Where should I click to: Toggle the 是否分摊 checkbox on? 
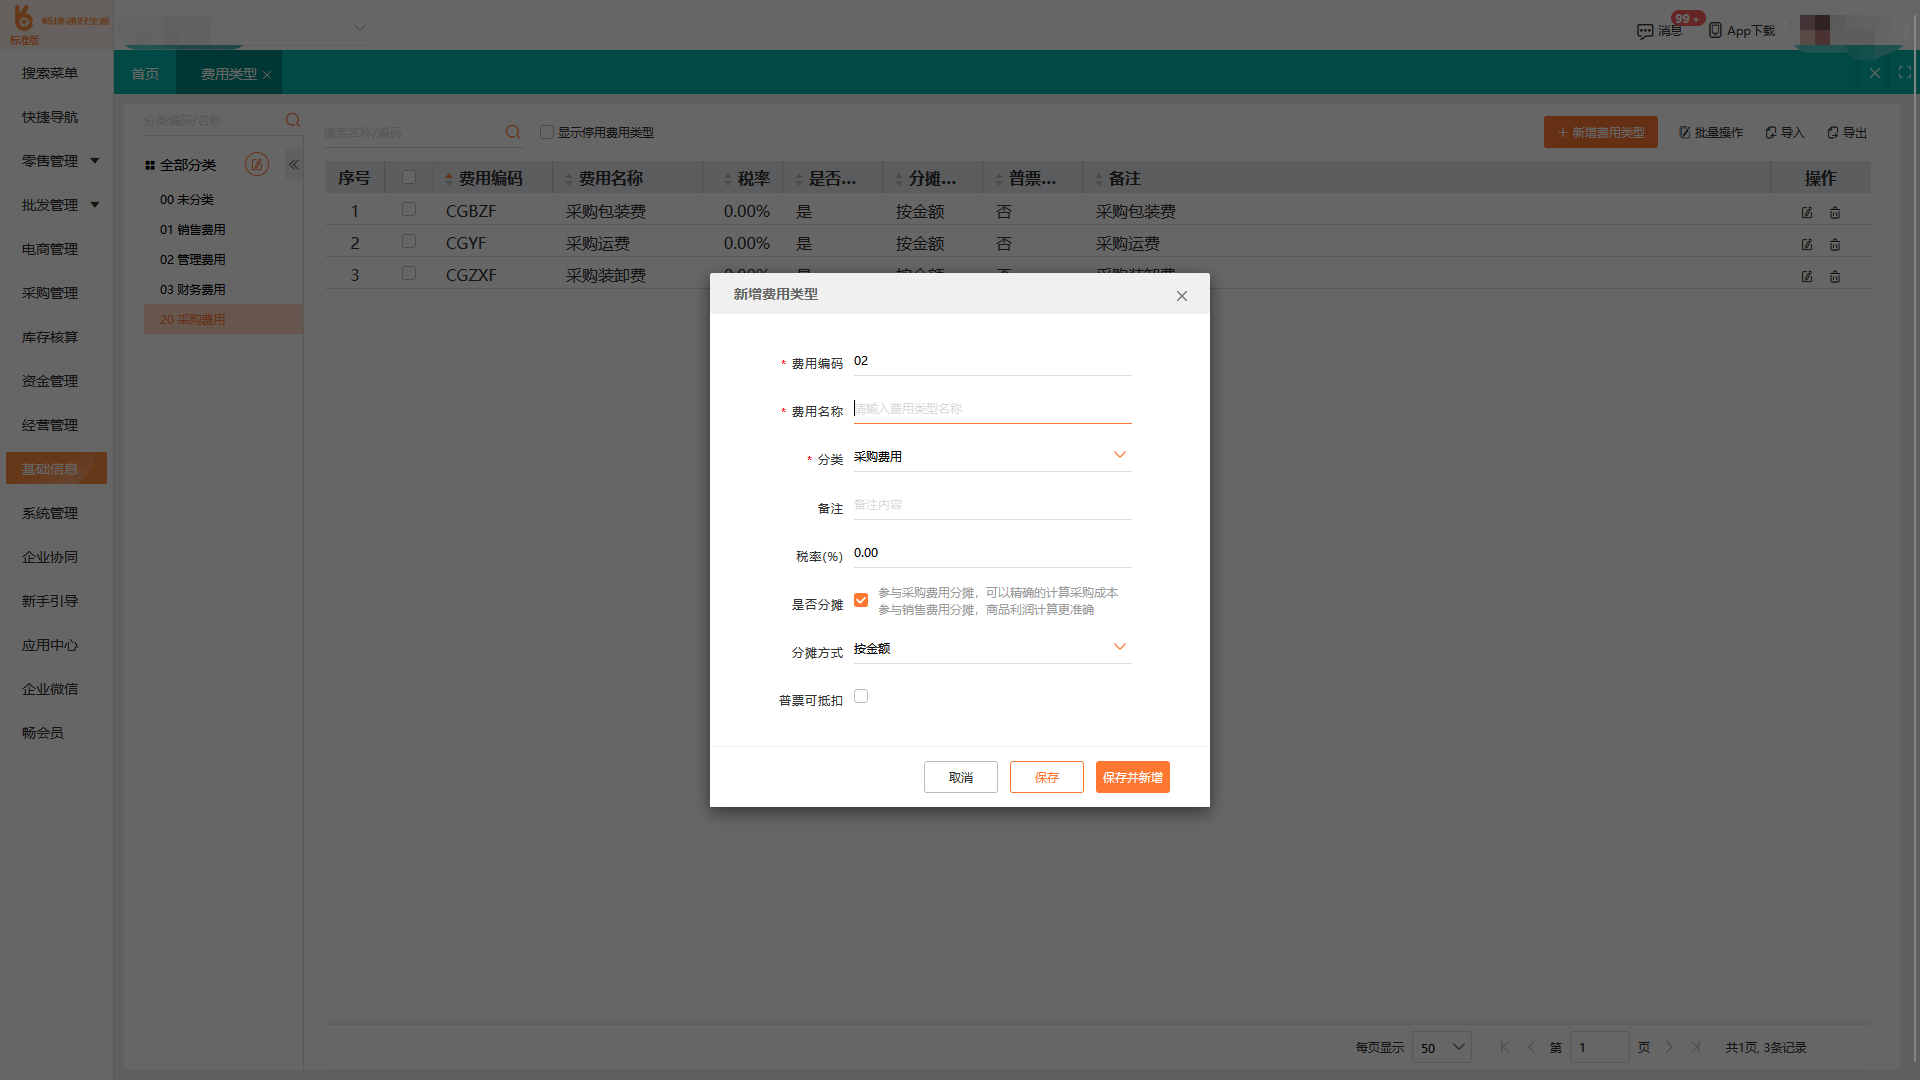click(x=860, y=600)
